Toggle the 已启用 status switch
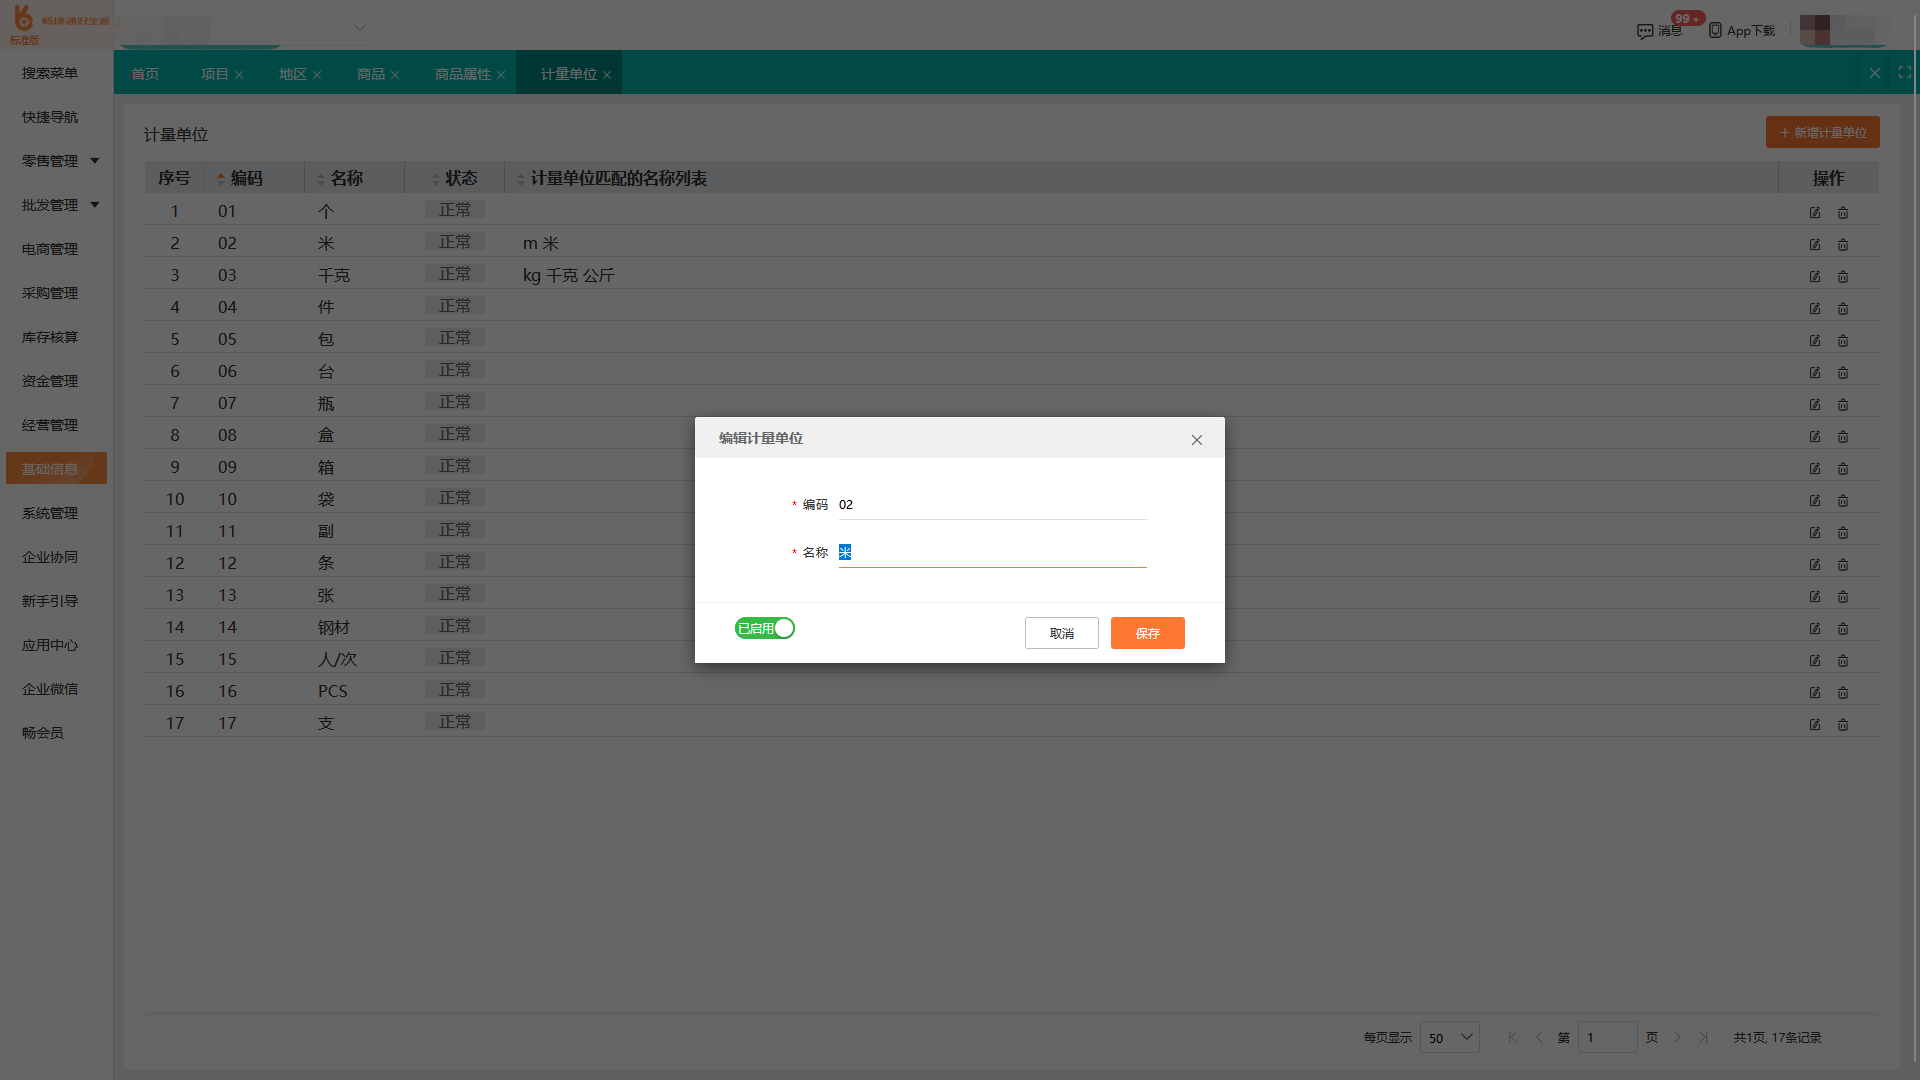The width and height of the screenshot is (1920, 1080). point(765,628)
